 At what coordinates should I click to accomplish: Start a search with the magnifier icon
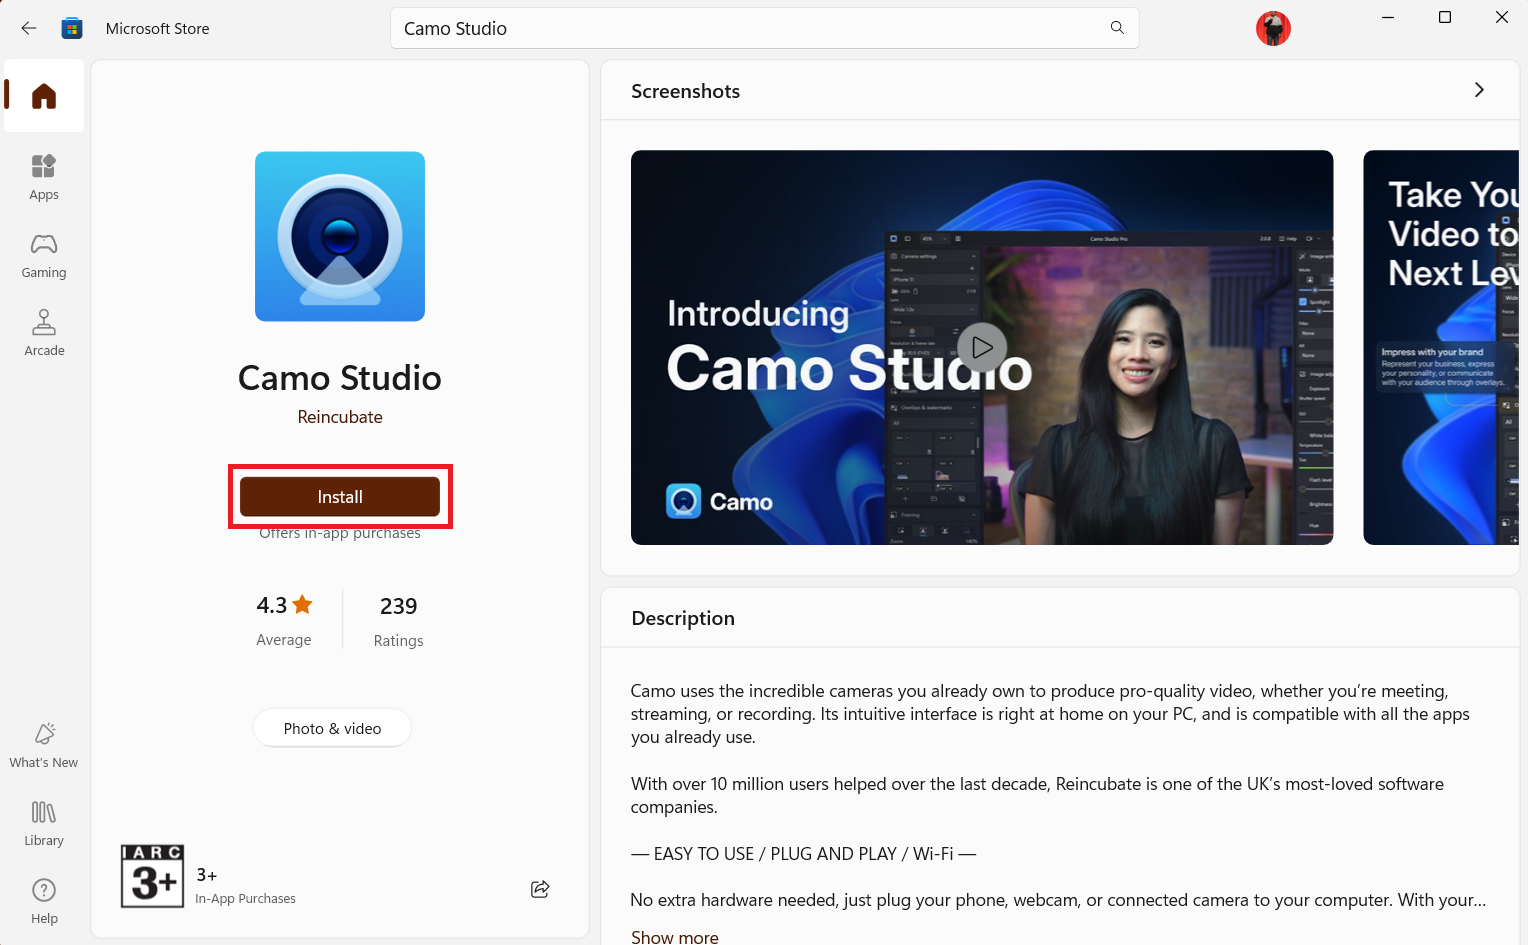1117,28
